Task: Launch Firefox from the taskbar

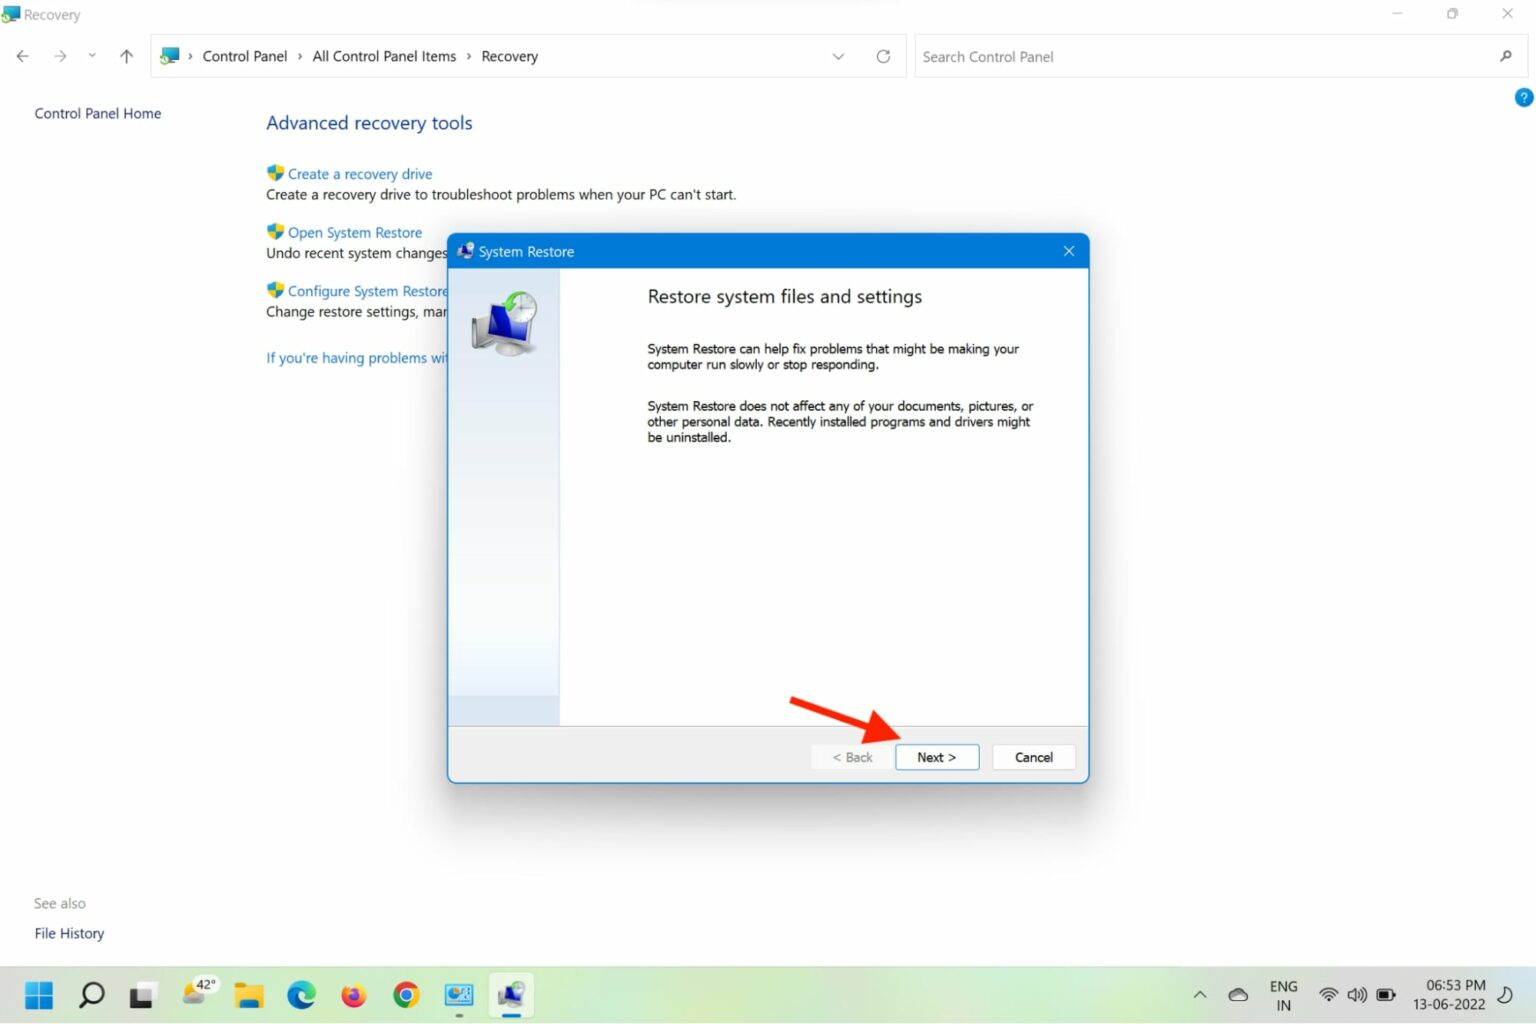Action: tap(353, 995)
